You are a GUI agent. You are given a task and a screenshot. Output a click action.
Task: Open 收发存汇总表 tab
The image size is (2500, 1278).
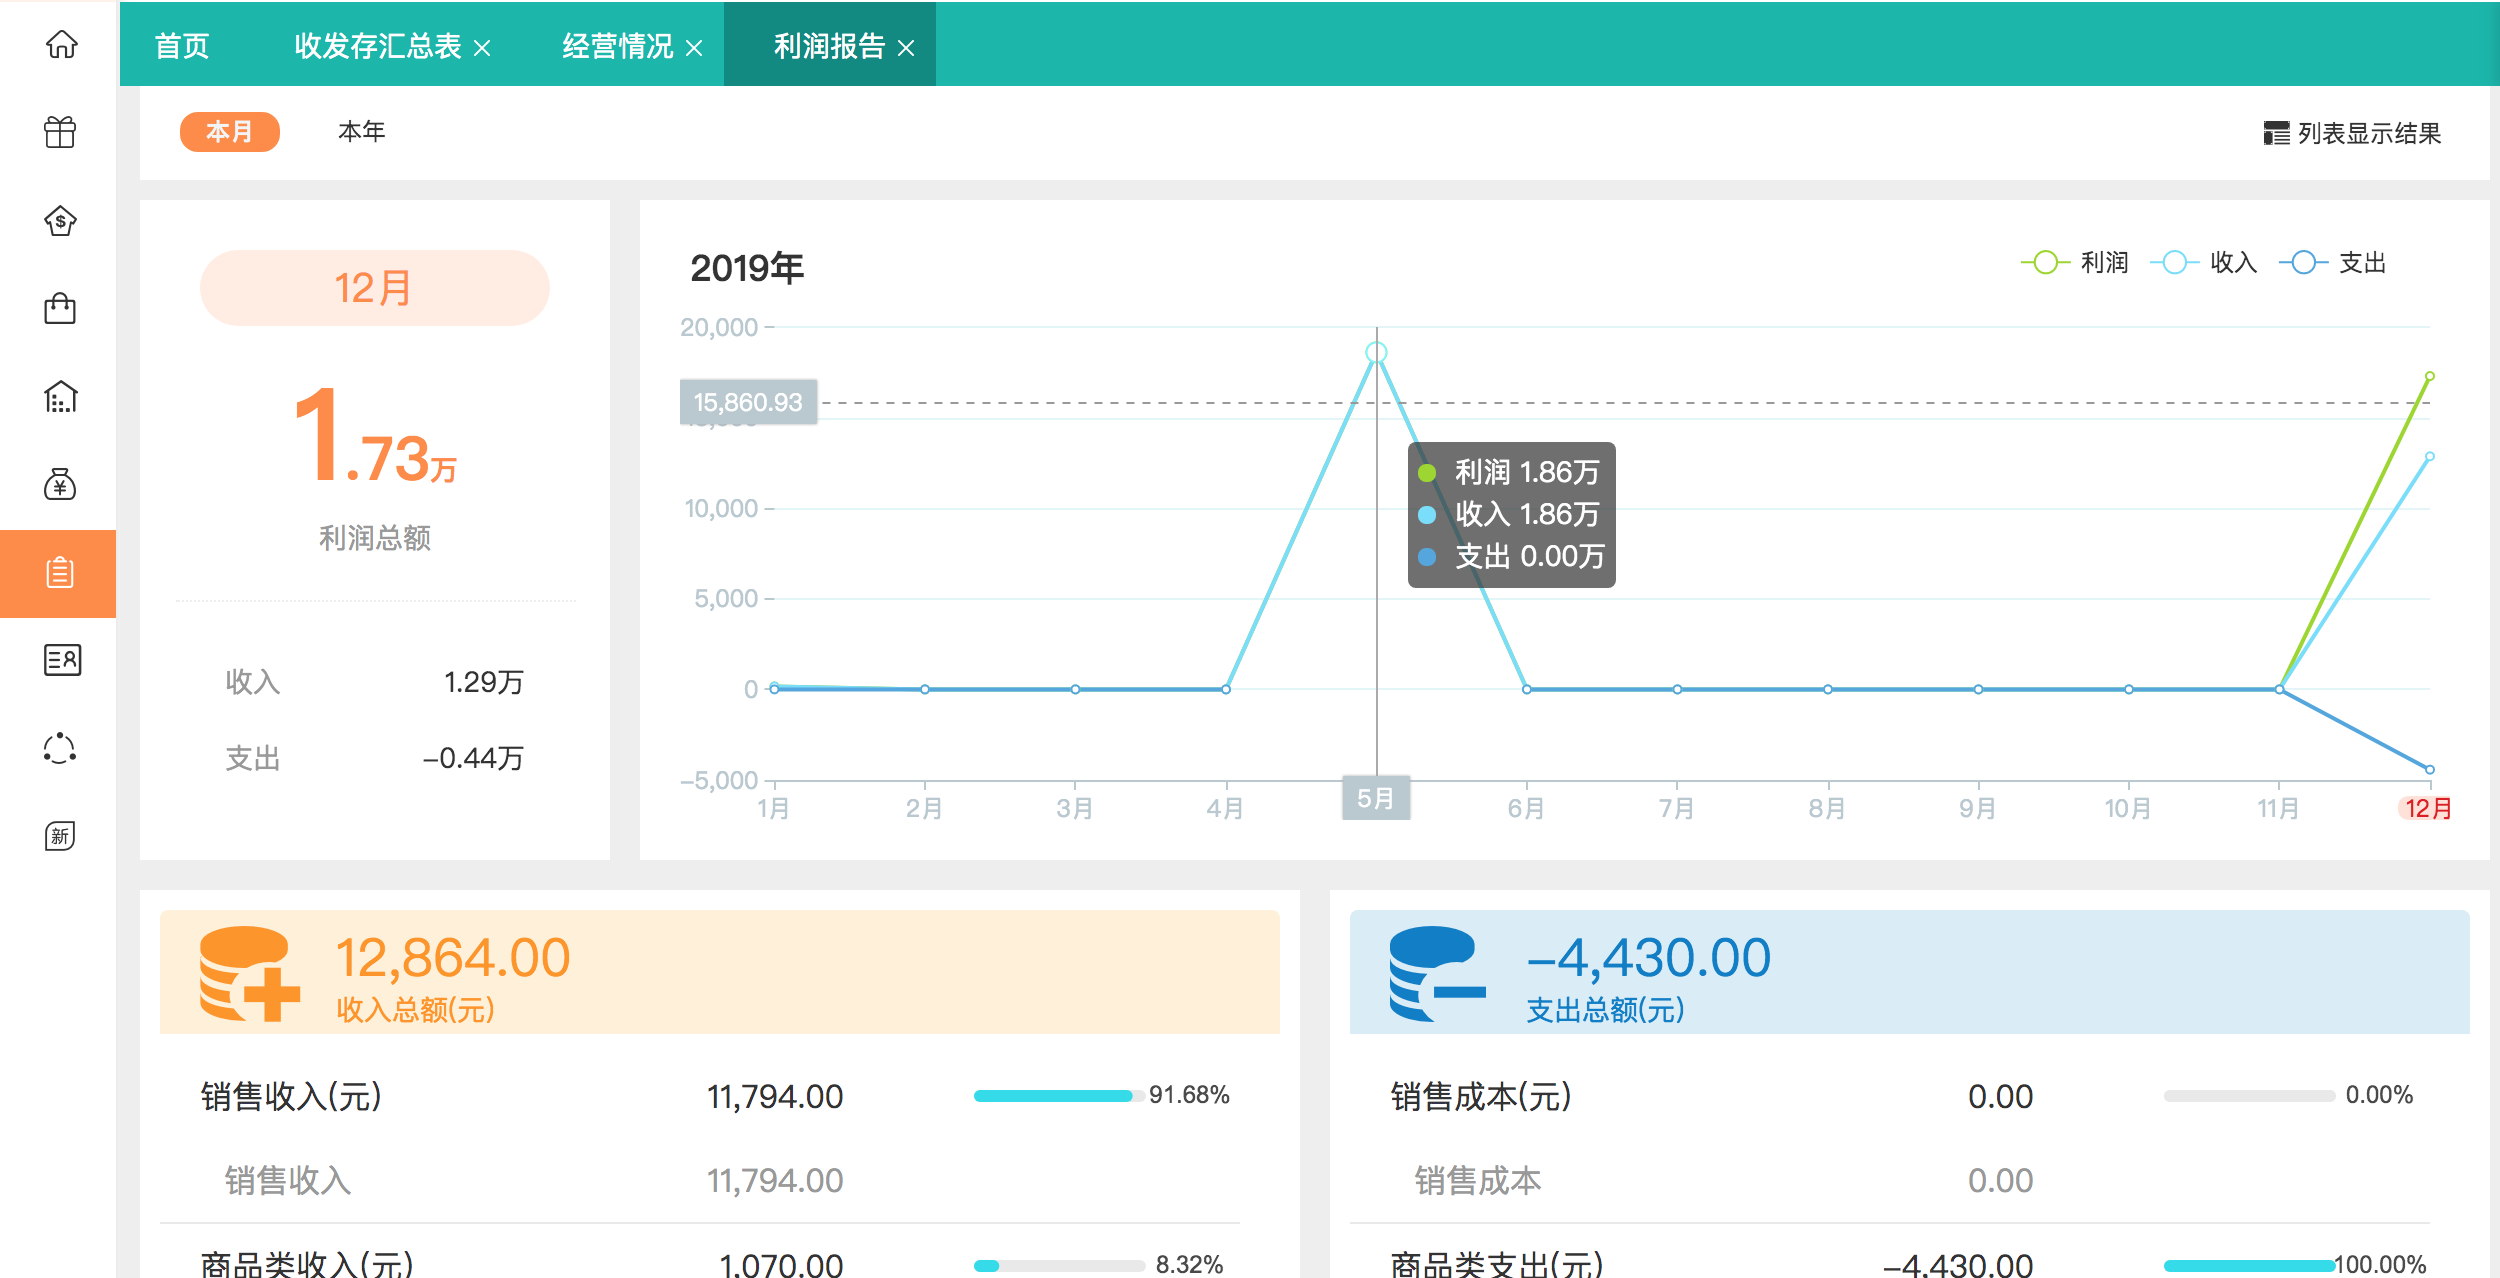pyautogui.click(x=375, y=46)
